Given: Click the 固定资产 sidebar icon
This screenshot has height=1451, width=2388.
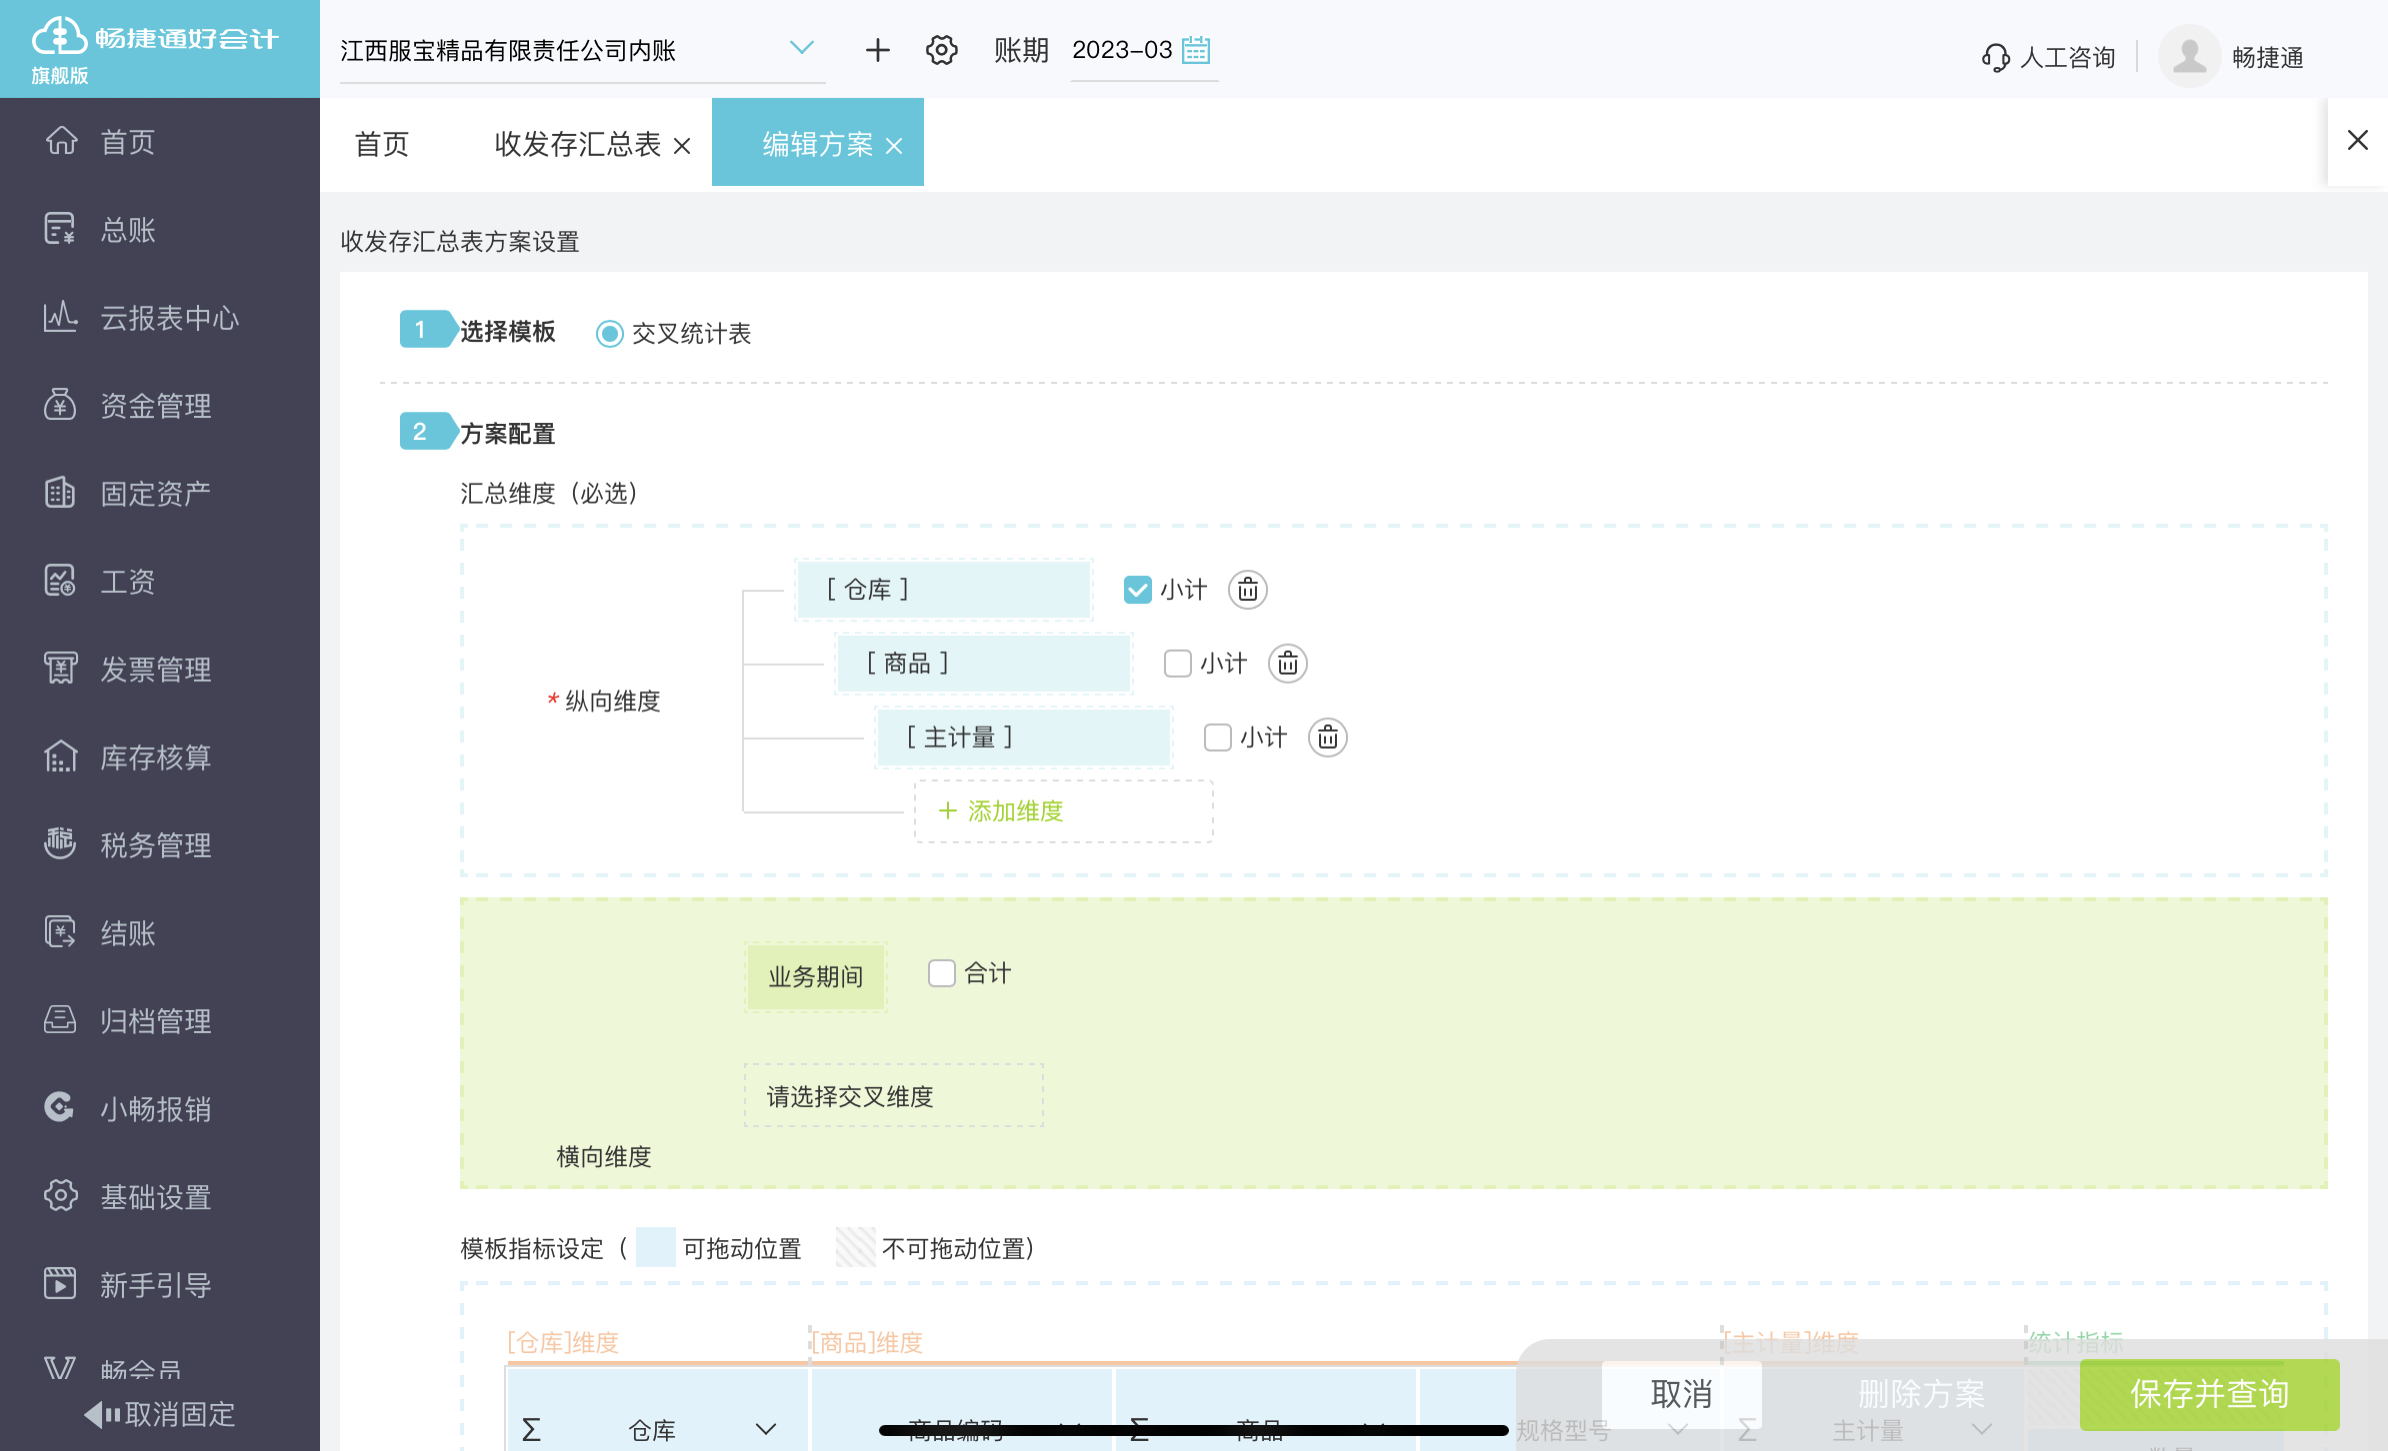Looking at the screenshot, I should coord(60,493).
